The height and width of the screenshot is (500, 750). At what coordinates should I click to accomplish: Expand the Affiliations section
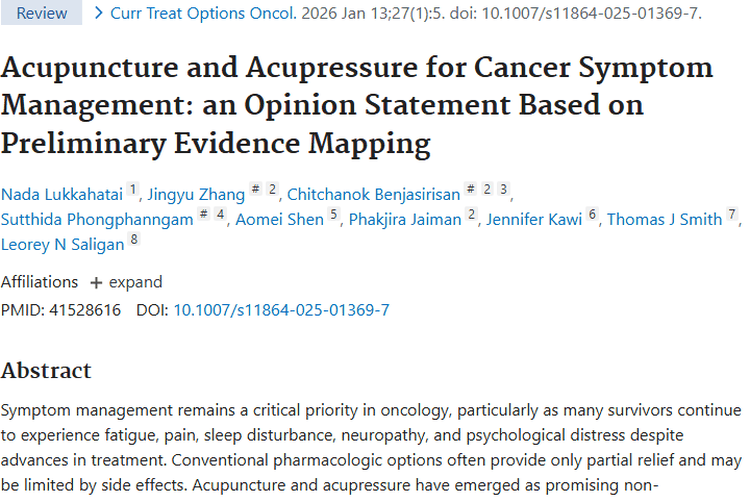pyautogui.click(x=126, y=282)
